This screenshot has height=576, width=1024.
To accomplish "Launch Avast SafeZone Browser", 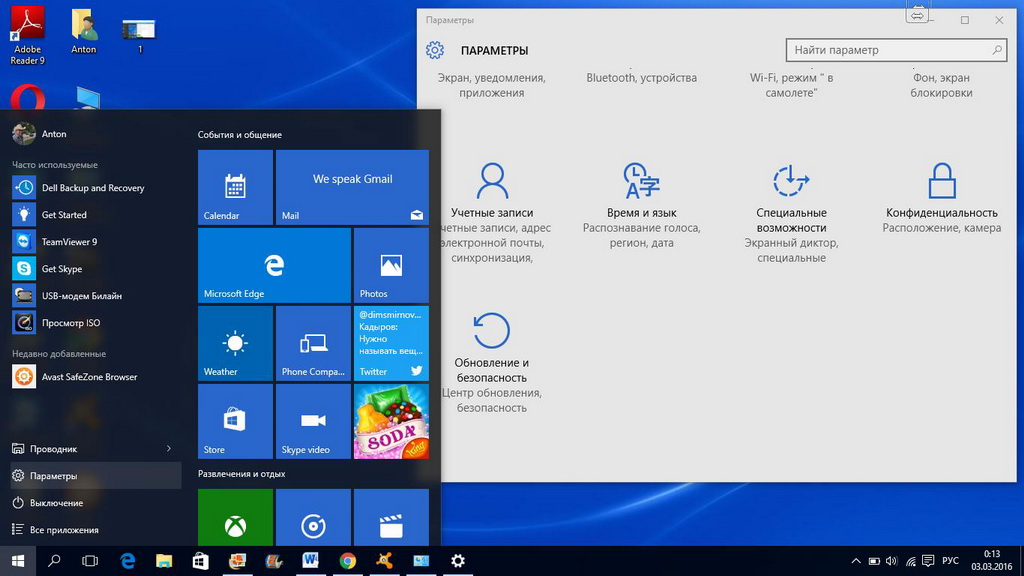I will tap(96, 376).
